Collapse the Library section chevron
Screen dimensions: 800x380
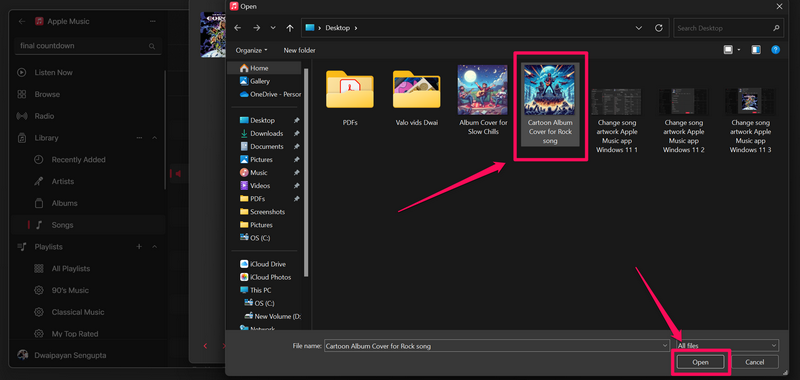tap(155, 138)
